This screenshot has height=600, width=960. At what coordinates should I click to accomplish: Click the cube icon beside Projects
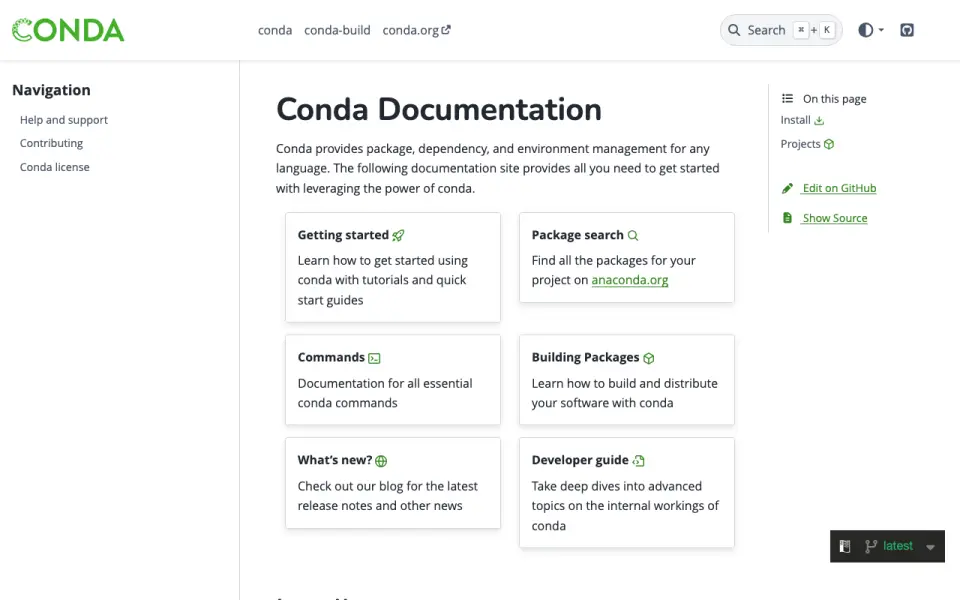[x=829, y=144]
